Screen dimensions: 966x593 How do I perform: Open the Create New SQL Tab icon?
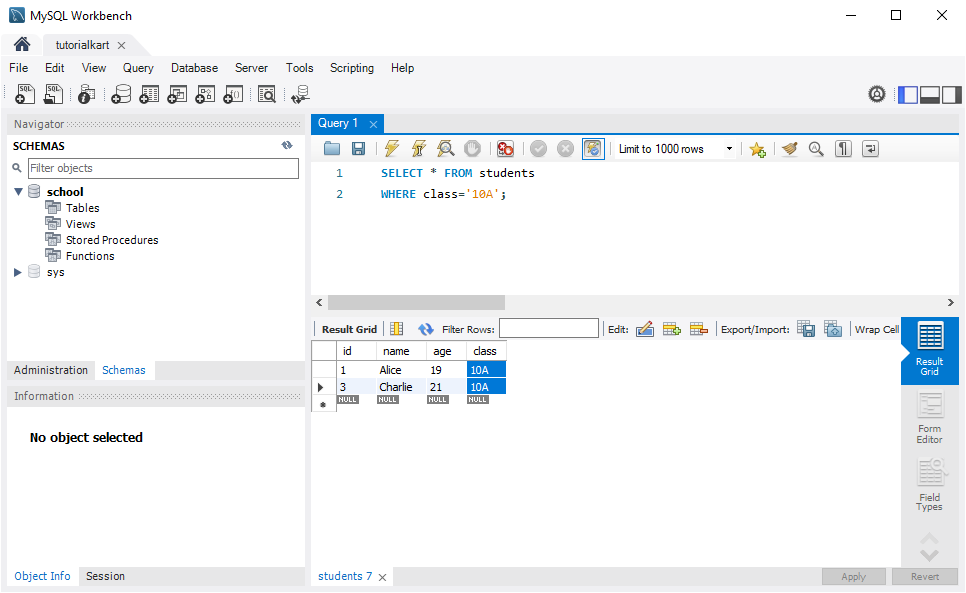tap(24, 93)
